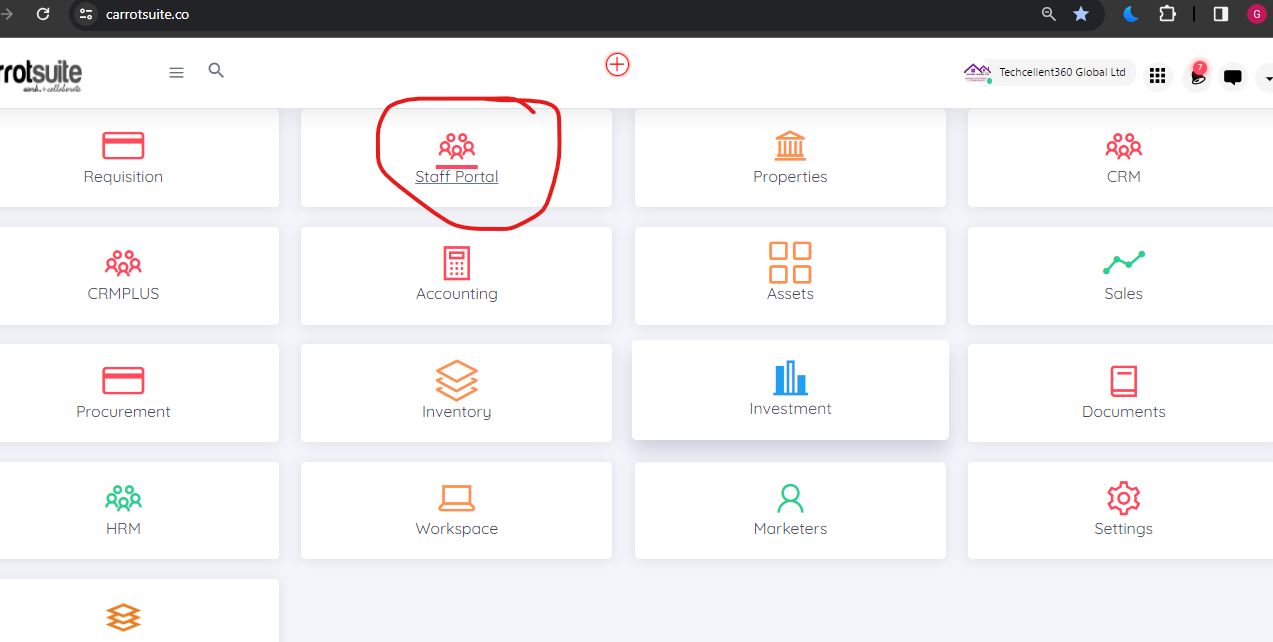Screen dimensions: 1273x642
Task: Open the Accounting calculator icon
Action: [457, 264]
